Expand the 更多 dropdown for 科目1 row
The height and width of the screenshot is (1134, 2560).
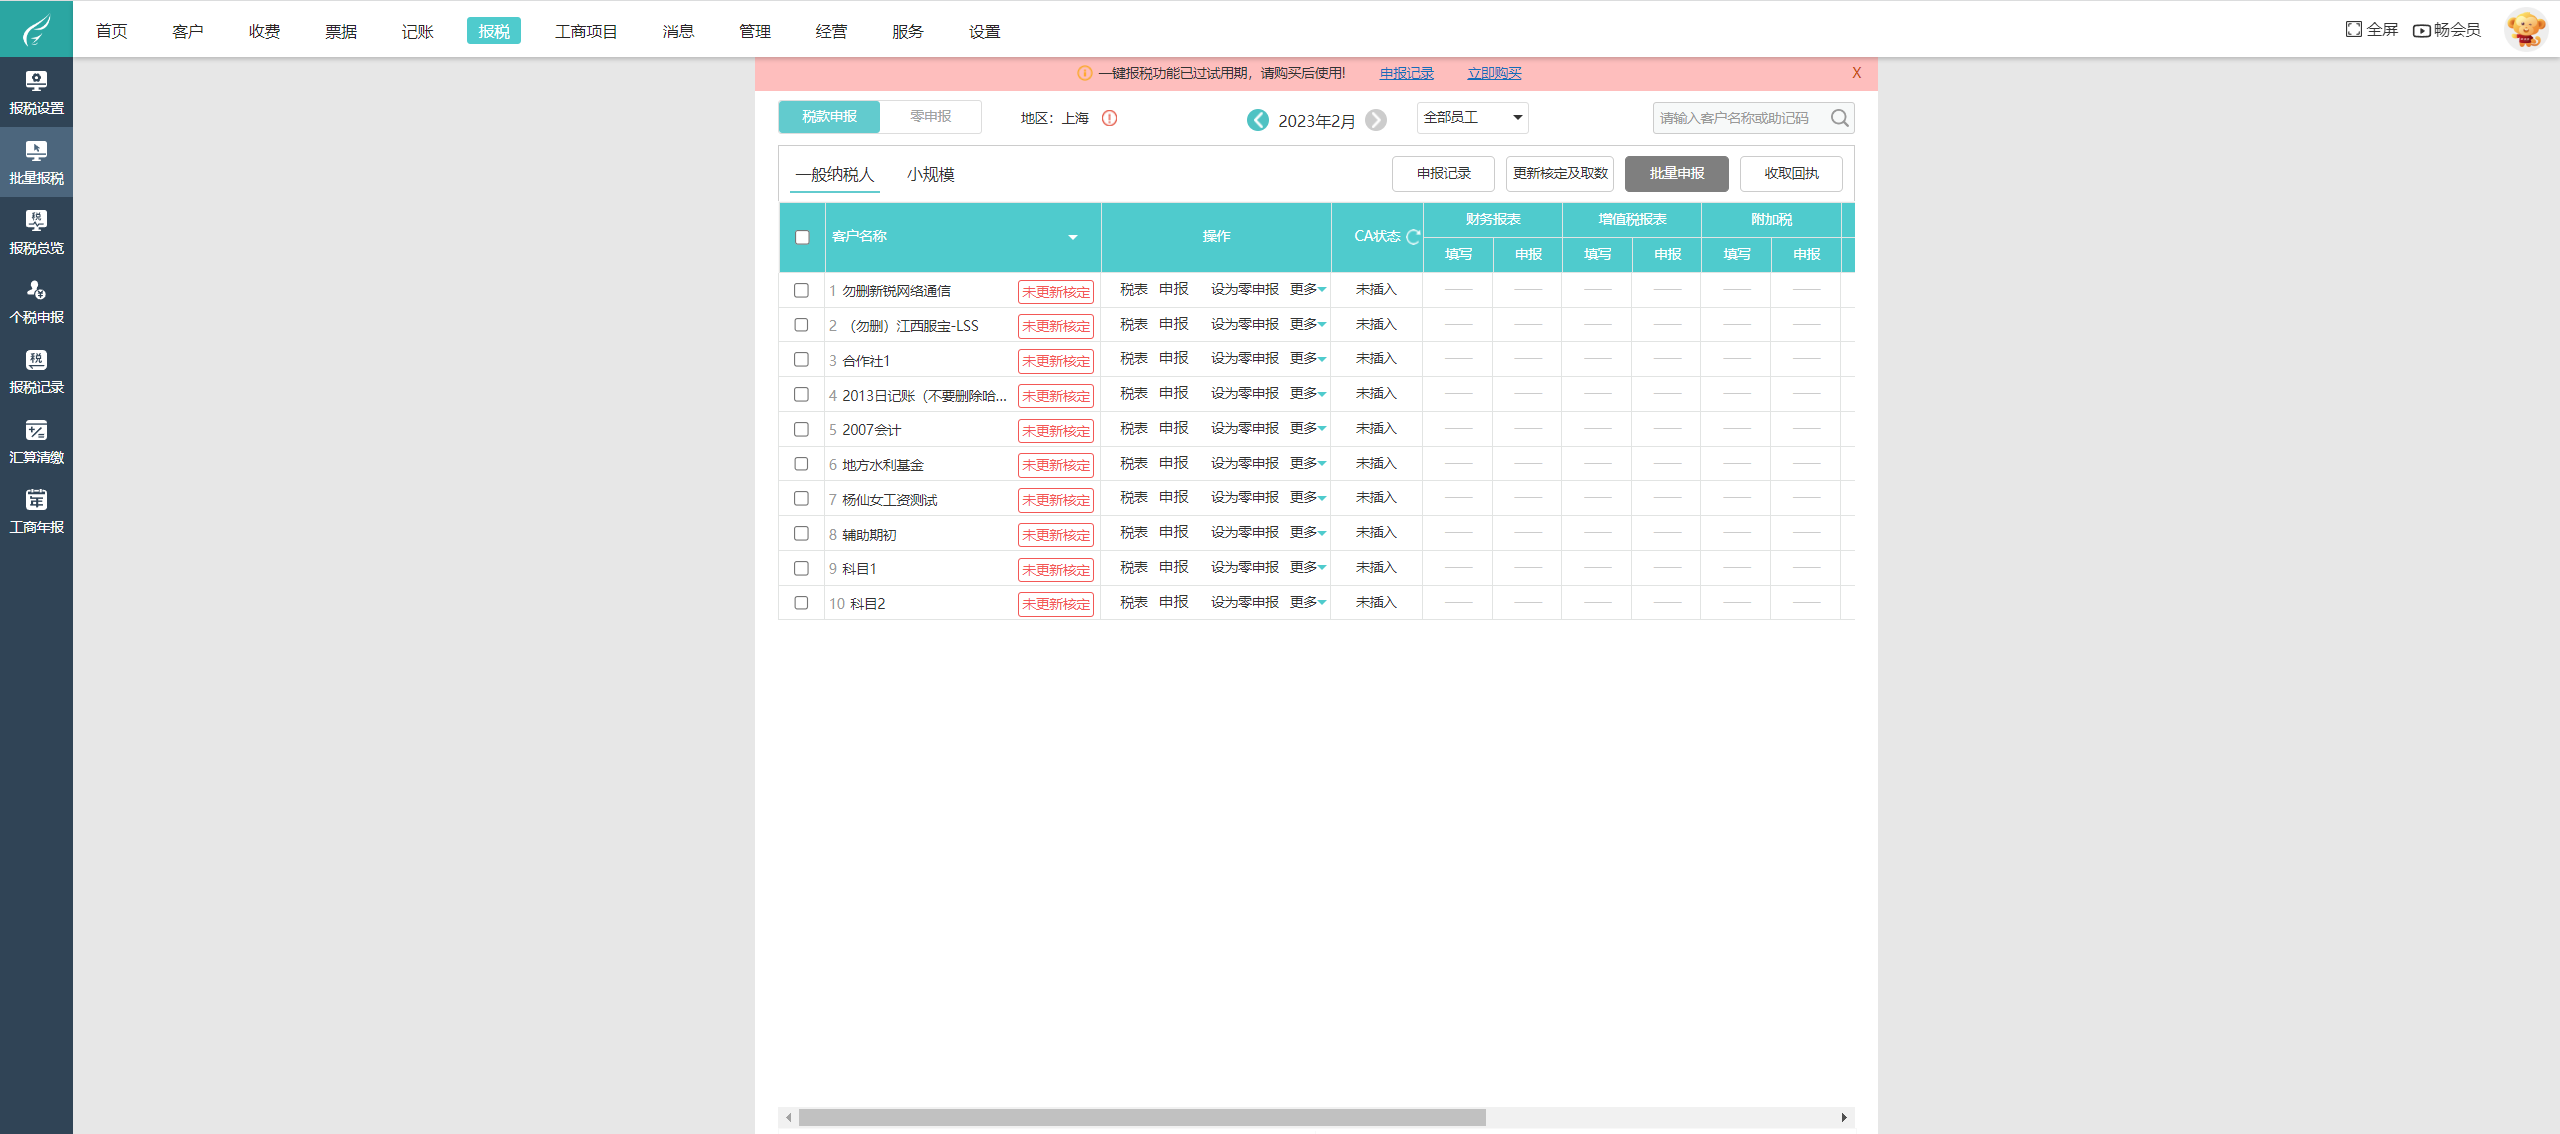[x=1304, y=569]
